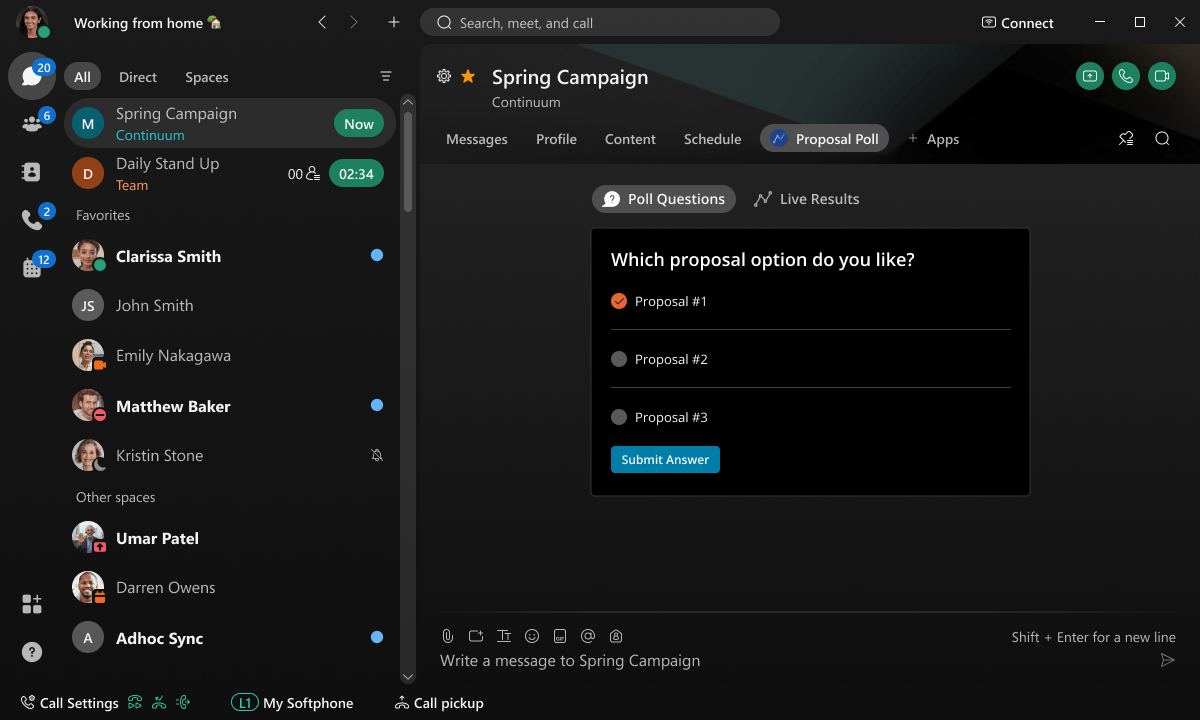Image resolution: width=1200 pixels, height=720 pixels.
Task: Join the Daily Stand Up meeting timer button
Action: coord(356,174)
